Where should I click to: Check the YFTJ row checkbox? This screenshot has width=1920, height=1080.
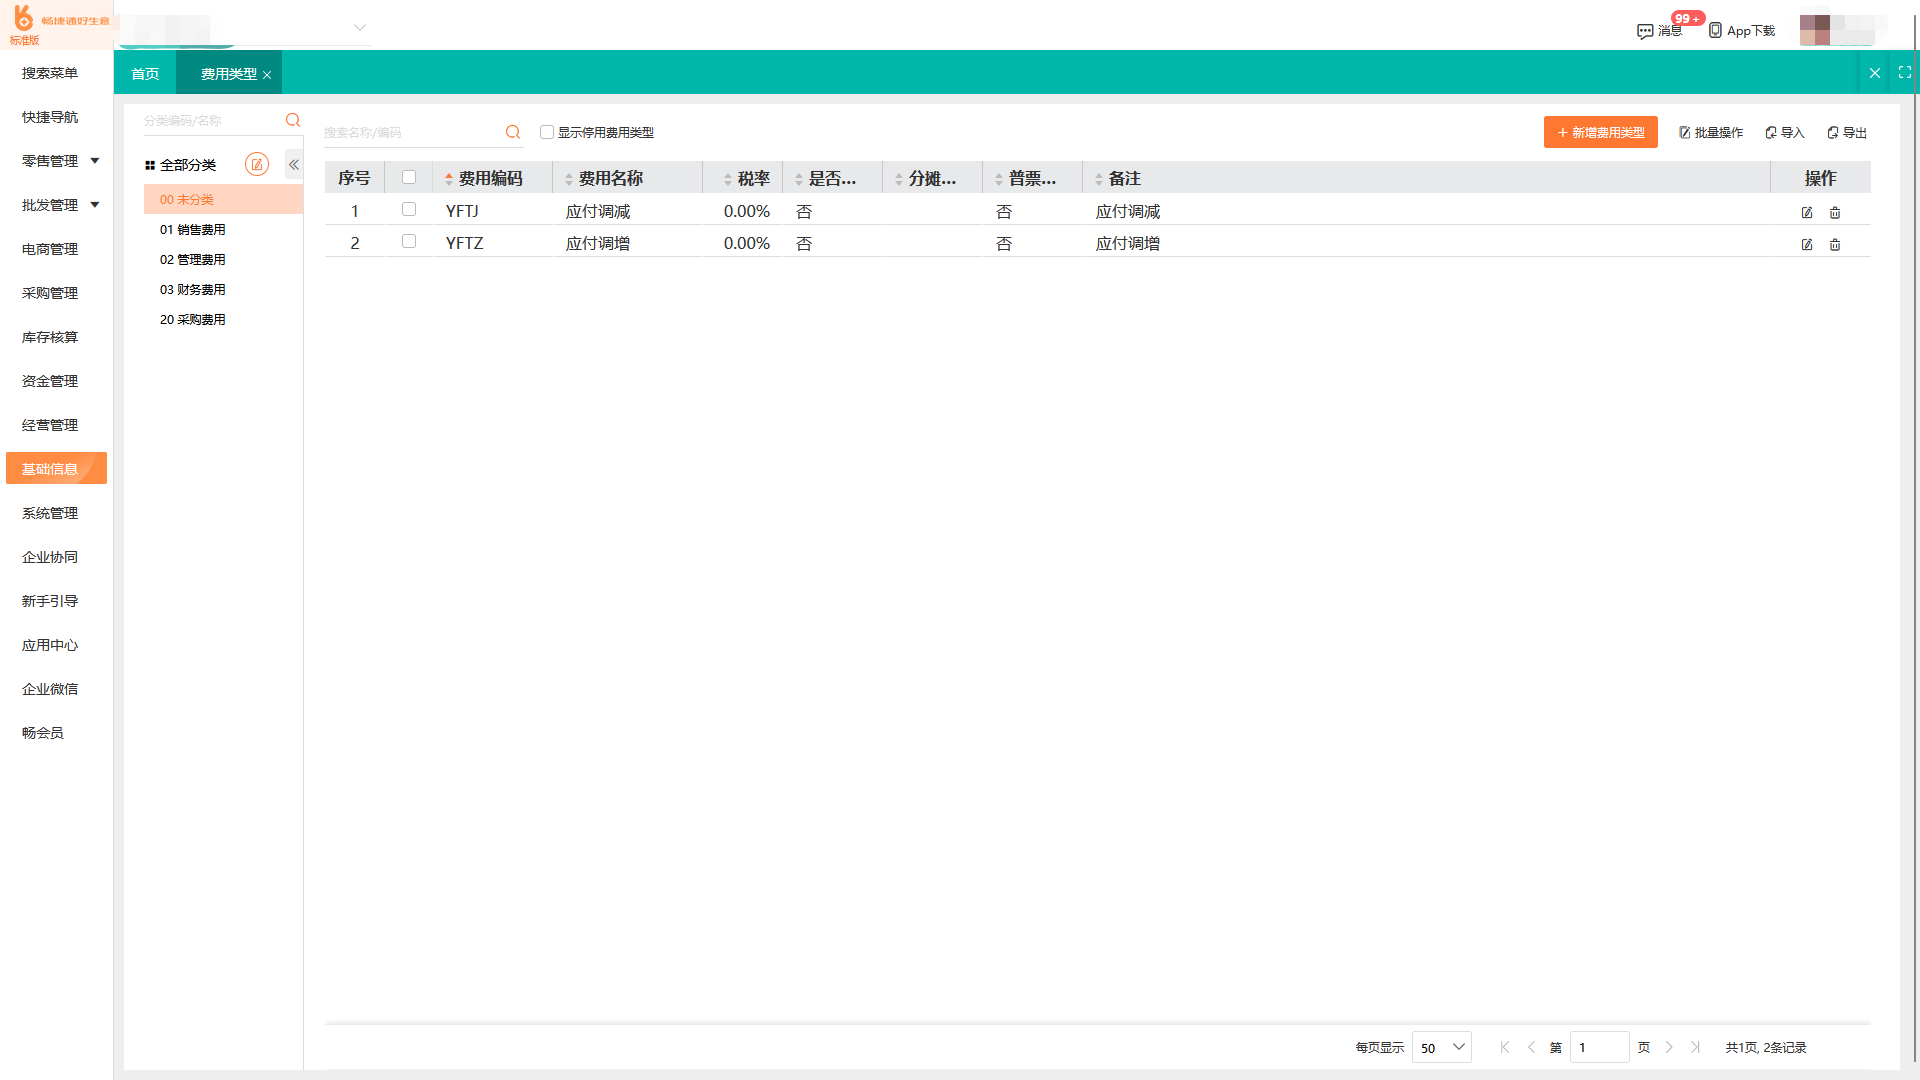click(407, 210)
